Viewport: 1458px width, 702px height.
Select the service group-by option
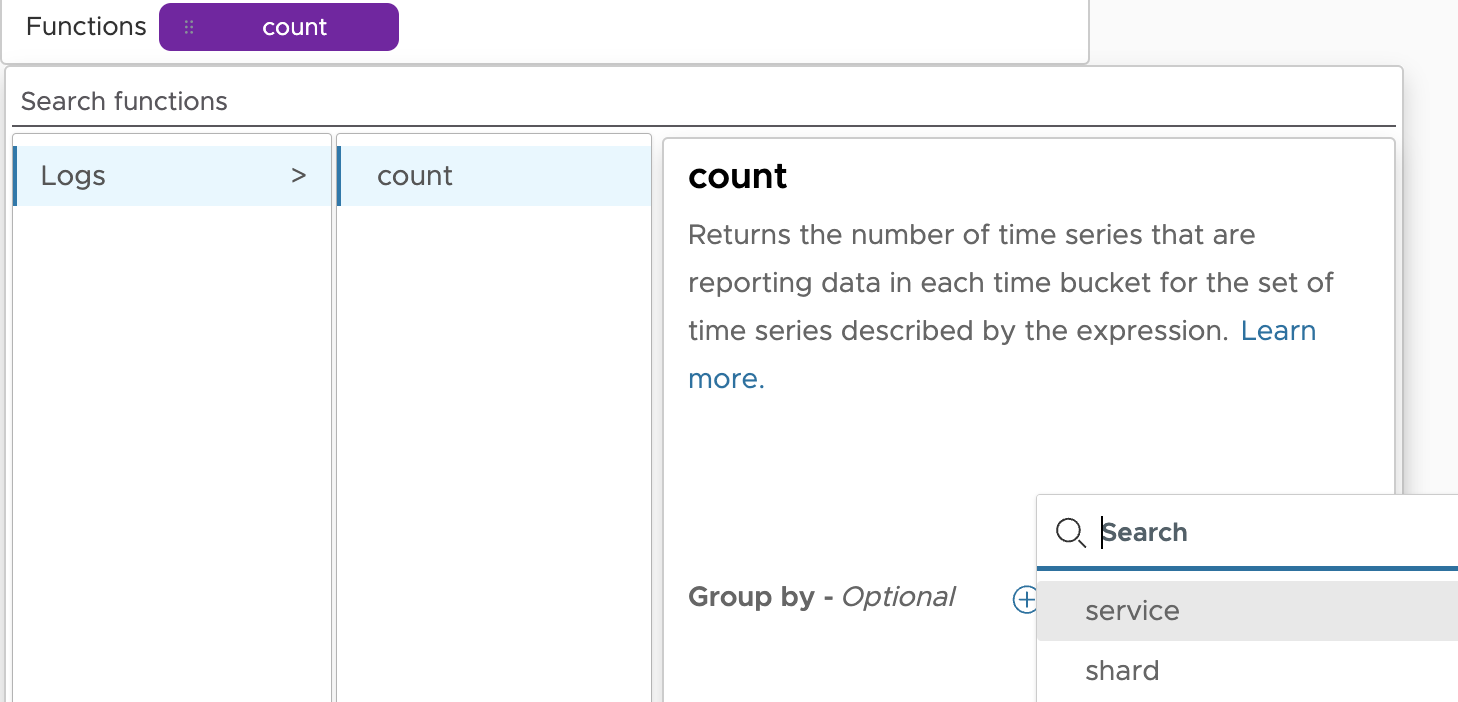(x=1132, y=610)
